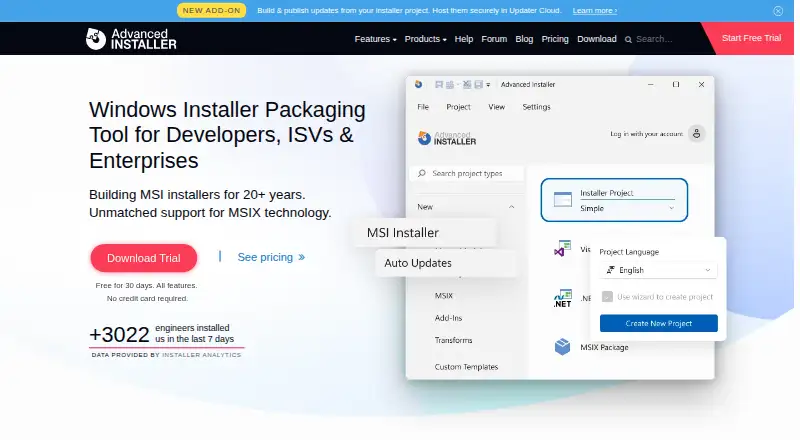Click the quick access toolbar customize arrow
Image resolution: width=800 pixels, height=440 pixels.
(x=488, y=85)
